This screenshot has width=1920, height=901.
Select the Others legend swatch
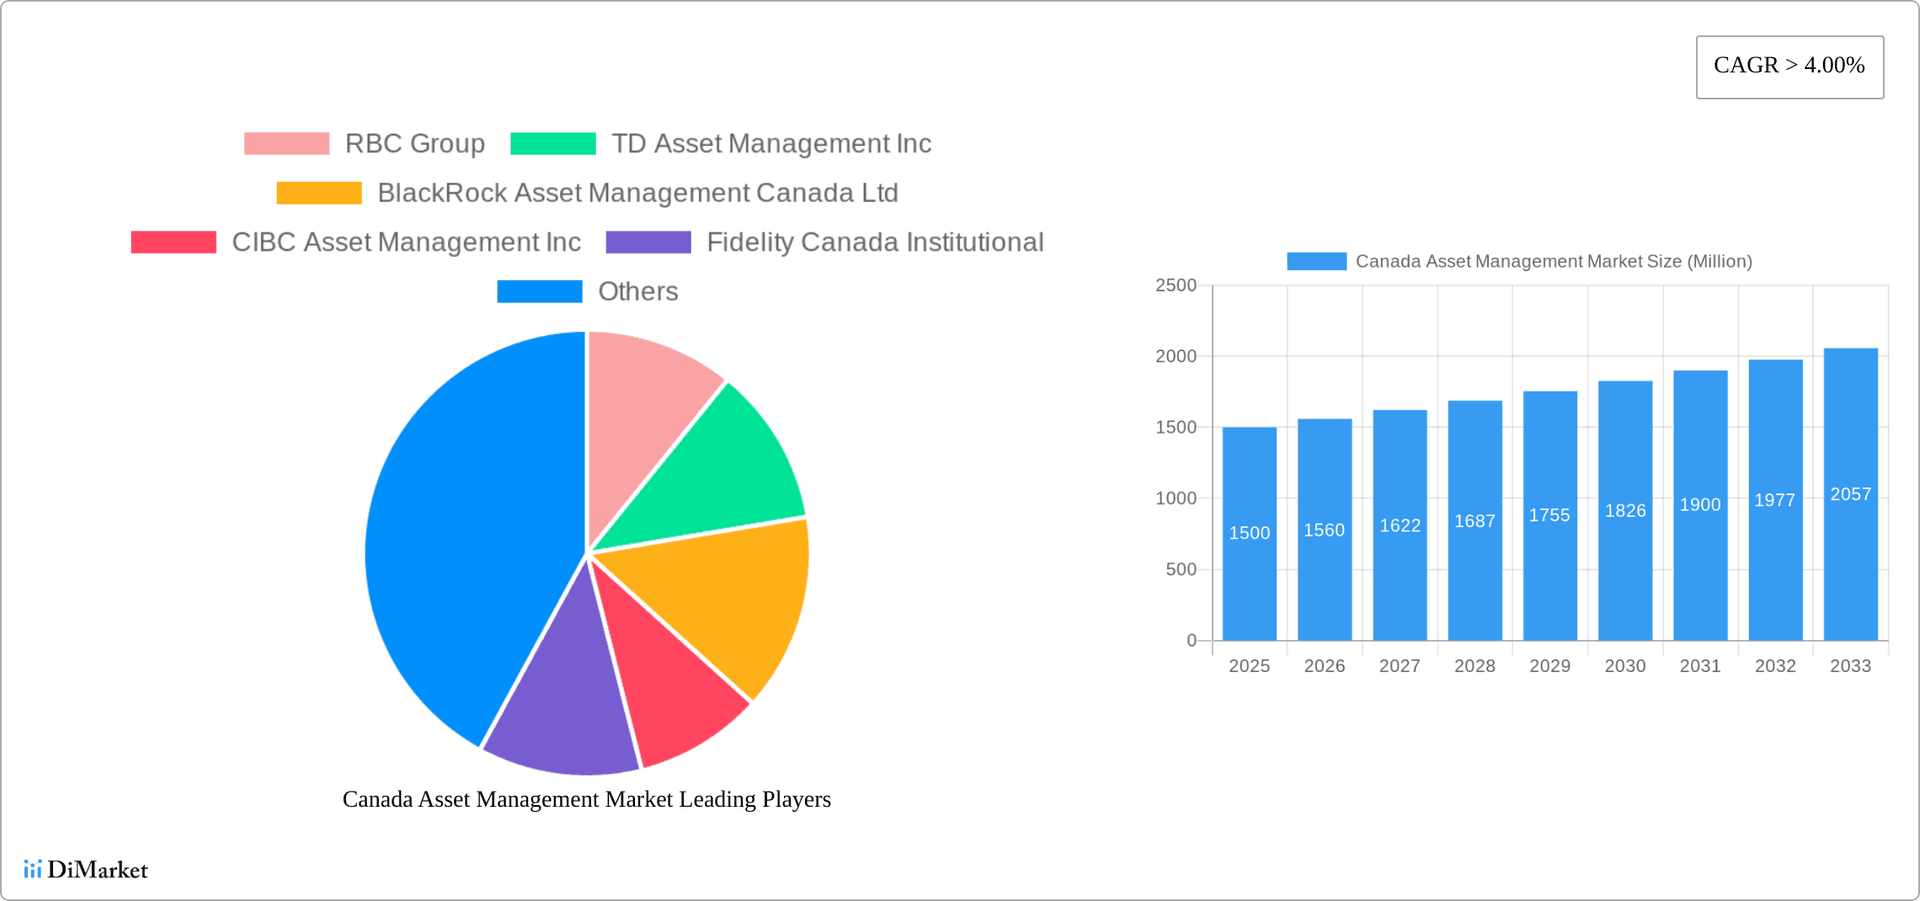pos(540,291)
